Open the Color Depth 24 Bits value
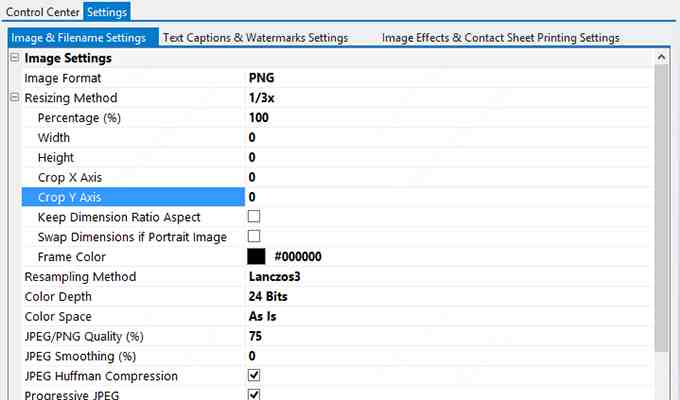 pyautogui.click(x=270, y=297)
